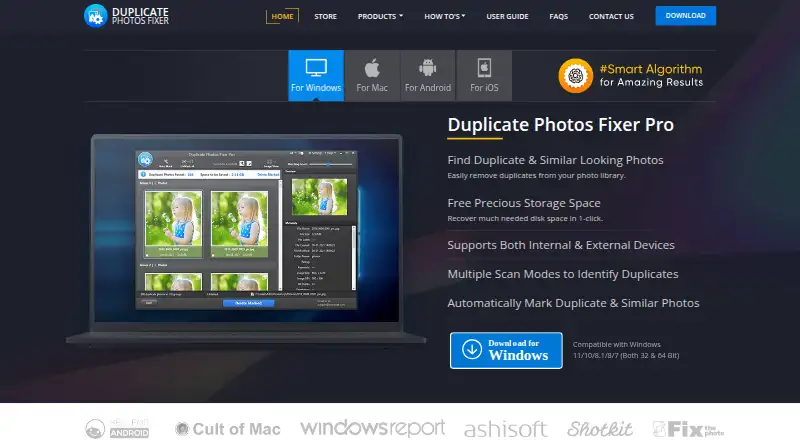Click Recover much needed disk space in 1-click
Image resolution: width=800 pixels, height=440 pixels.
coord(525,218)
